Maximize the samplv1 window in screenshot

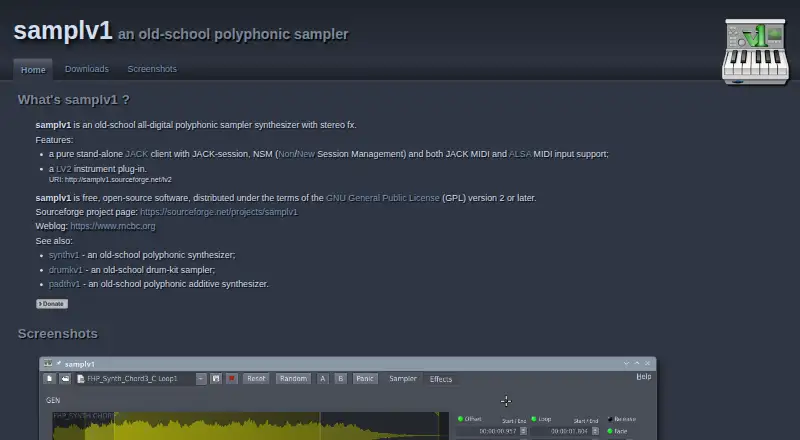coord(637,363)
